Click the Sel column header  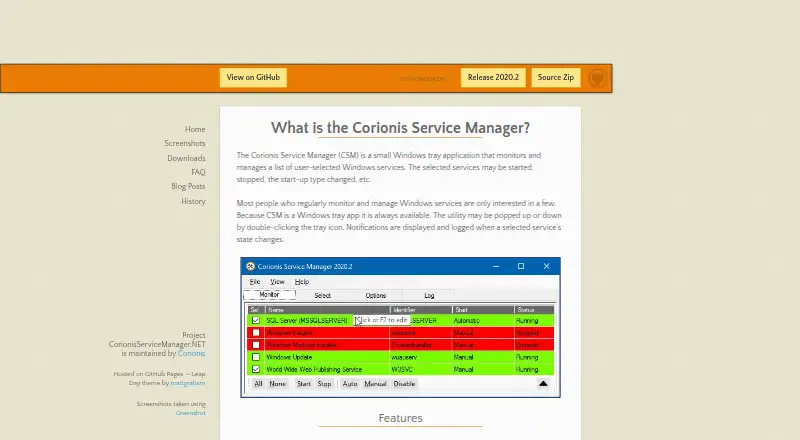click(256, 310)
